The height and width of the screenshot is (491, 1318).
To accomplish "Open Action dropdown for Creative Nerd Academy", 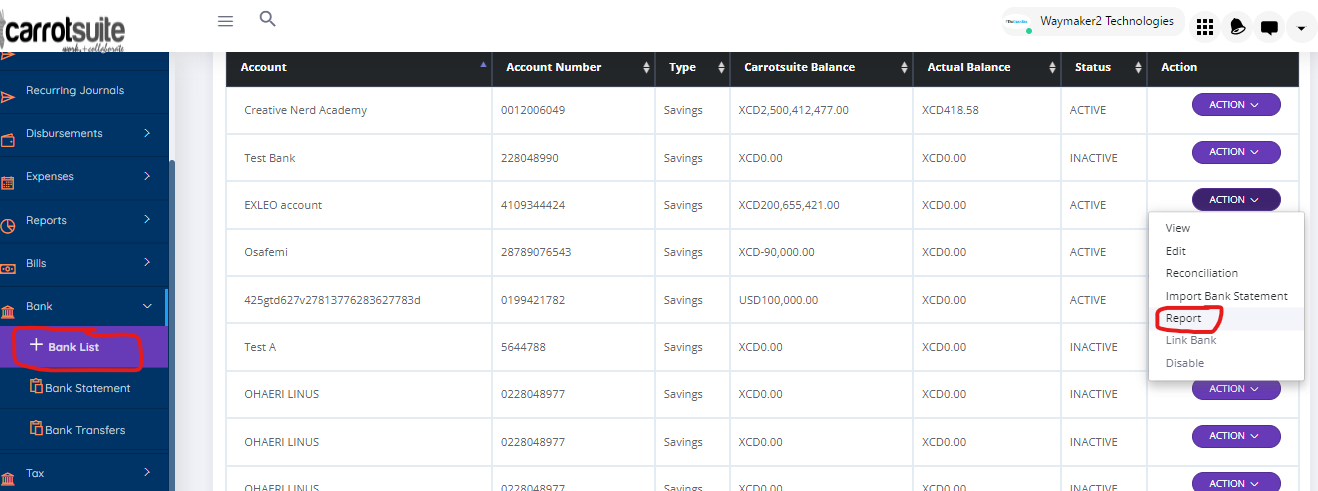I will coord(1235,105).
